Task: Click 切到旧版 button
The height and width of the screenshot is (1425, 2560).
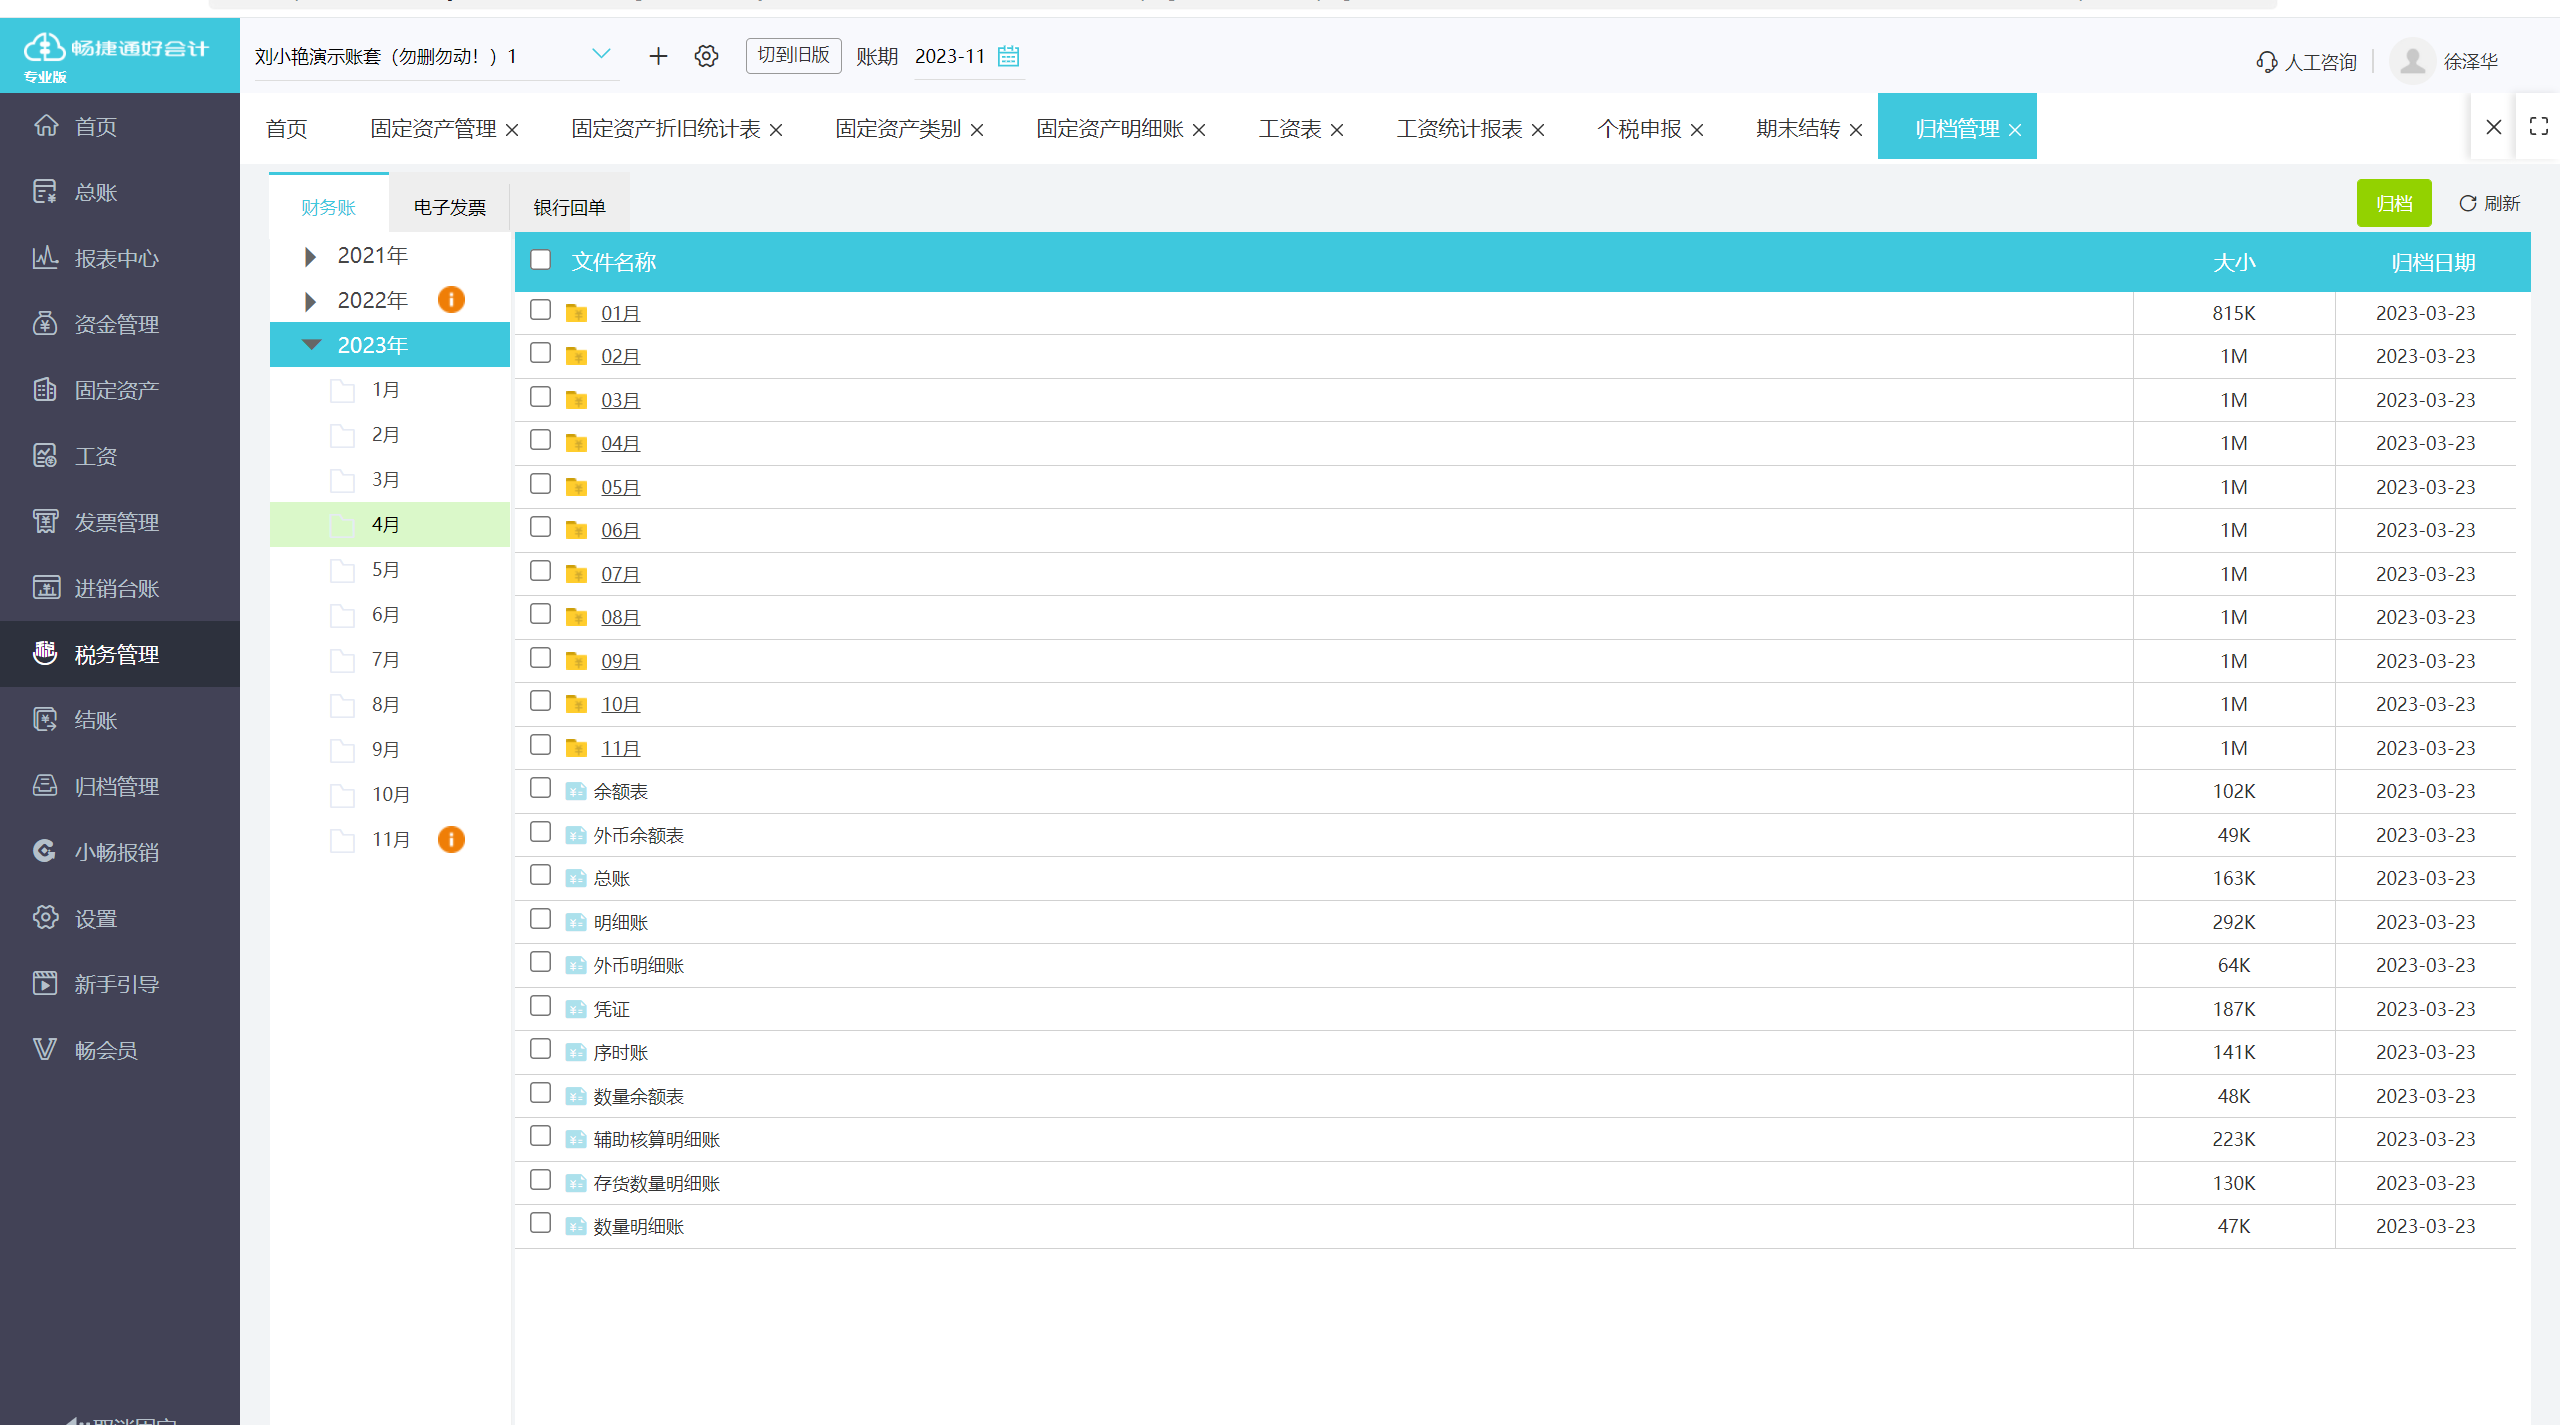Action: click(791, 58)
